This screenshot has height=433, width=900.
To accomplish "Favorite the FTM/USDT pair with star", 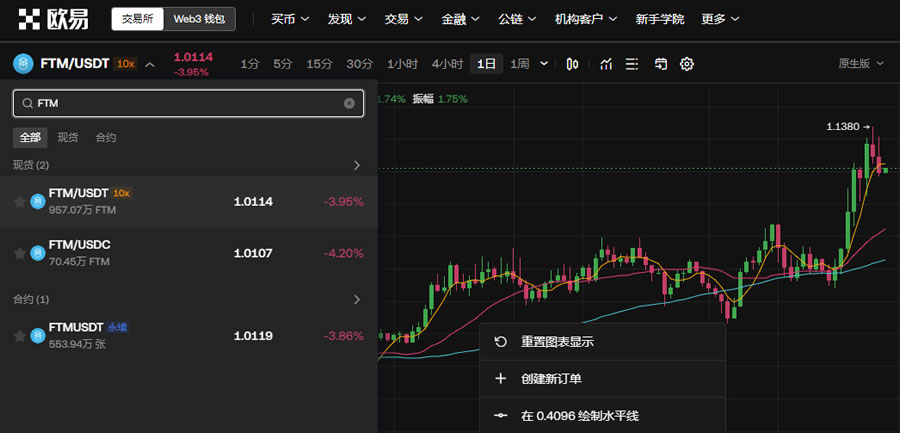I will coord(19,201).
